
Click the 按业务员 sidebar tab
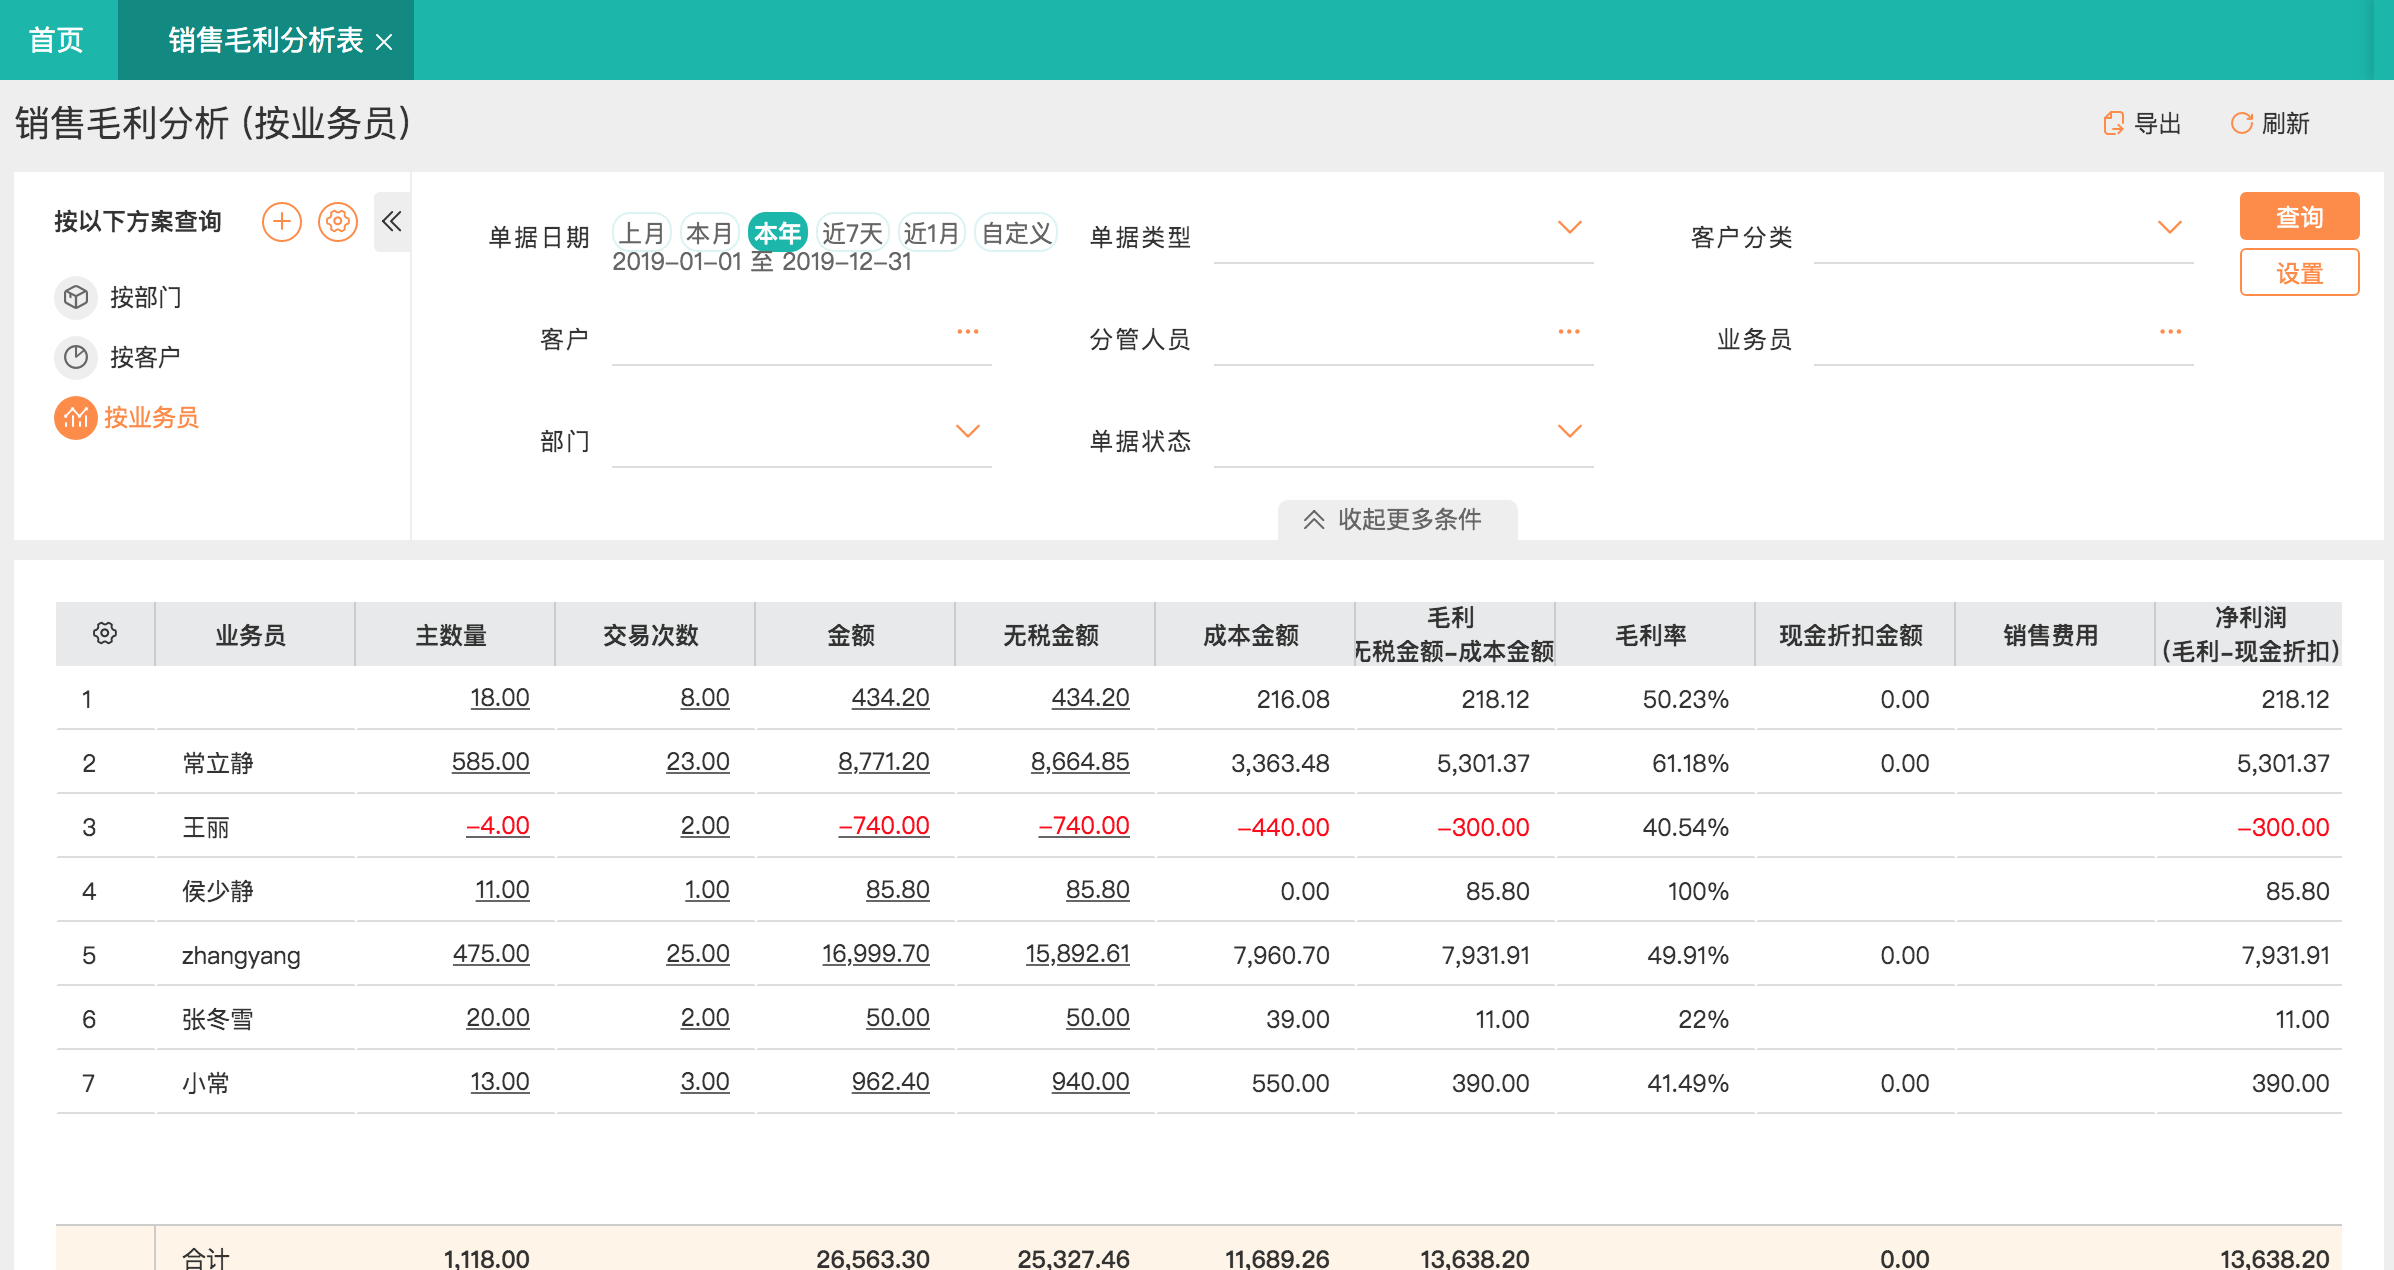point(152,418)
